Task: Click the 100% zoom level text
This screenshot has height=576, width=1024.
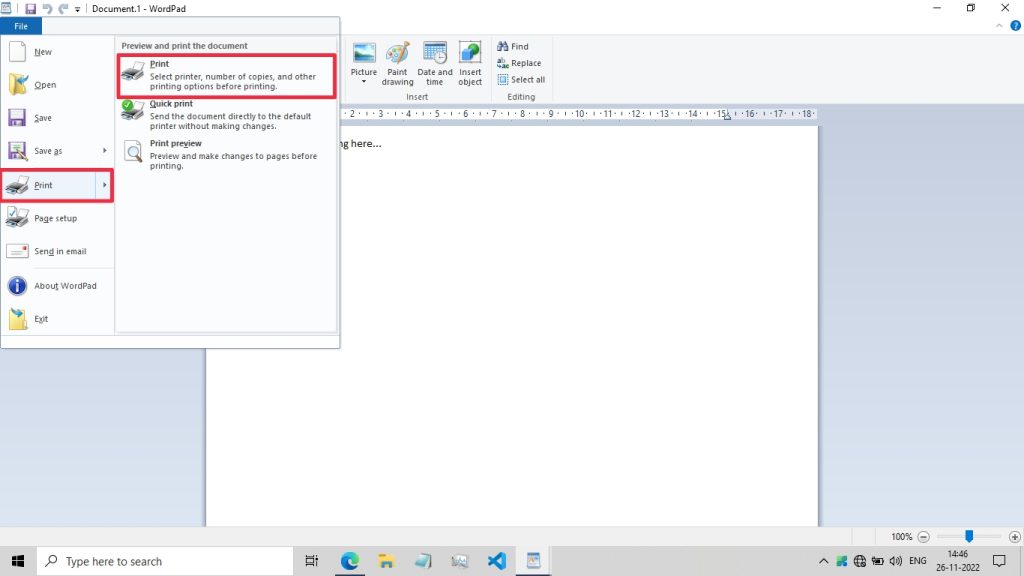Action: click(901, 537)
